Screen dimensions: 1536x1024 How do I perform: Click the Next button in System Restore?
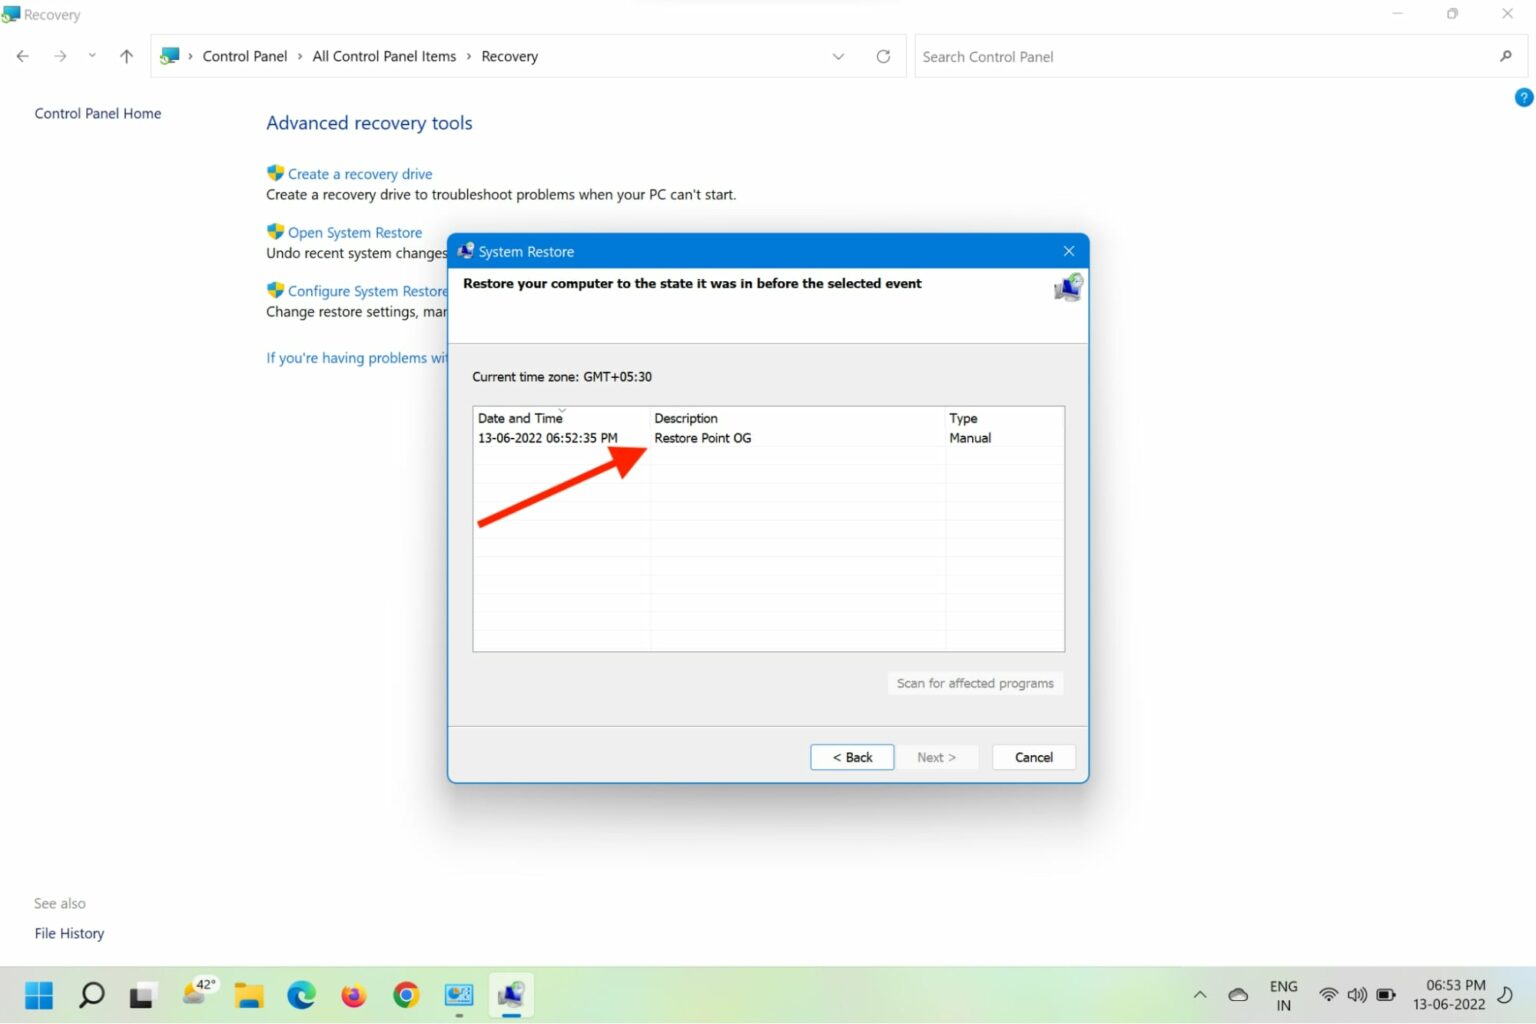[936, 757]
